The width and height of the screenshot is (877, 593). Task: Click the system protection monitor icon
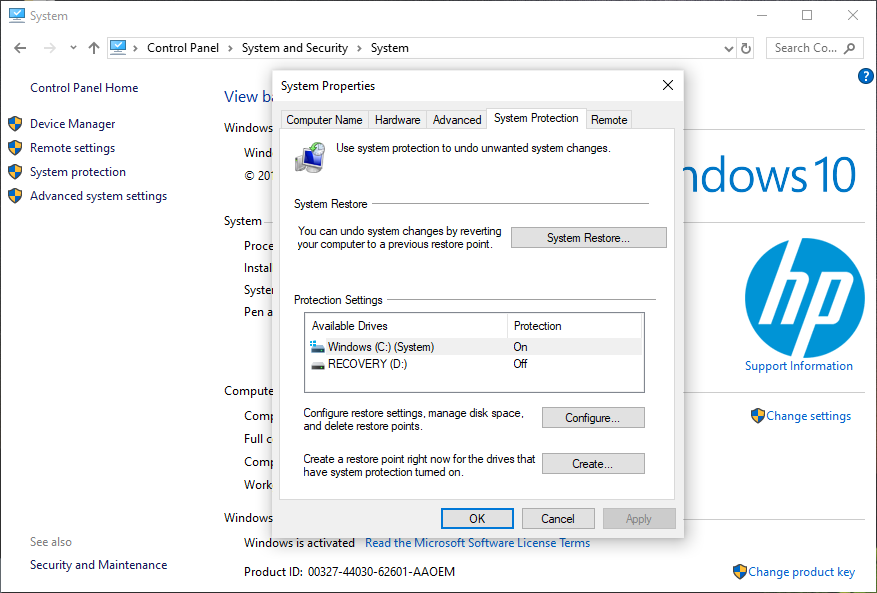[310, 157]
